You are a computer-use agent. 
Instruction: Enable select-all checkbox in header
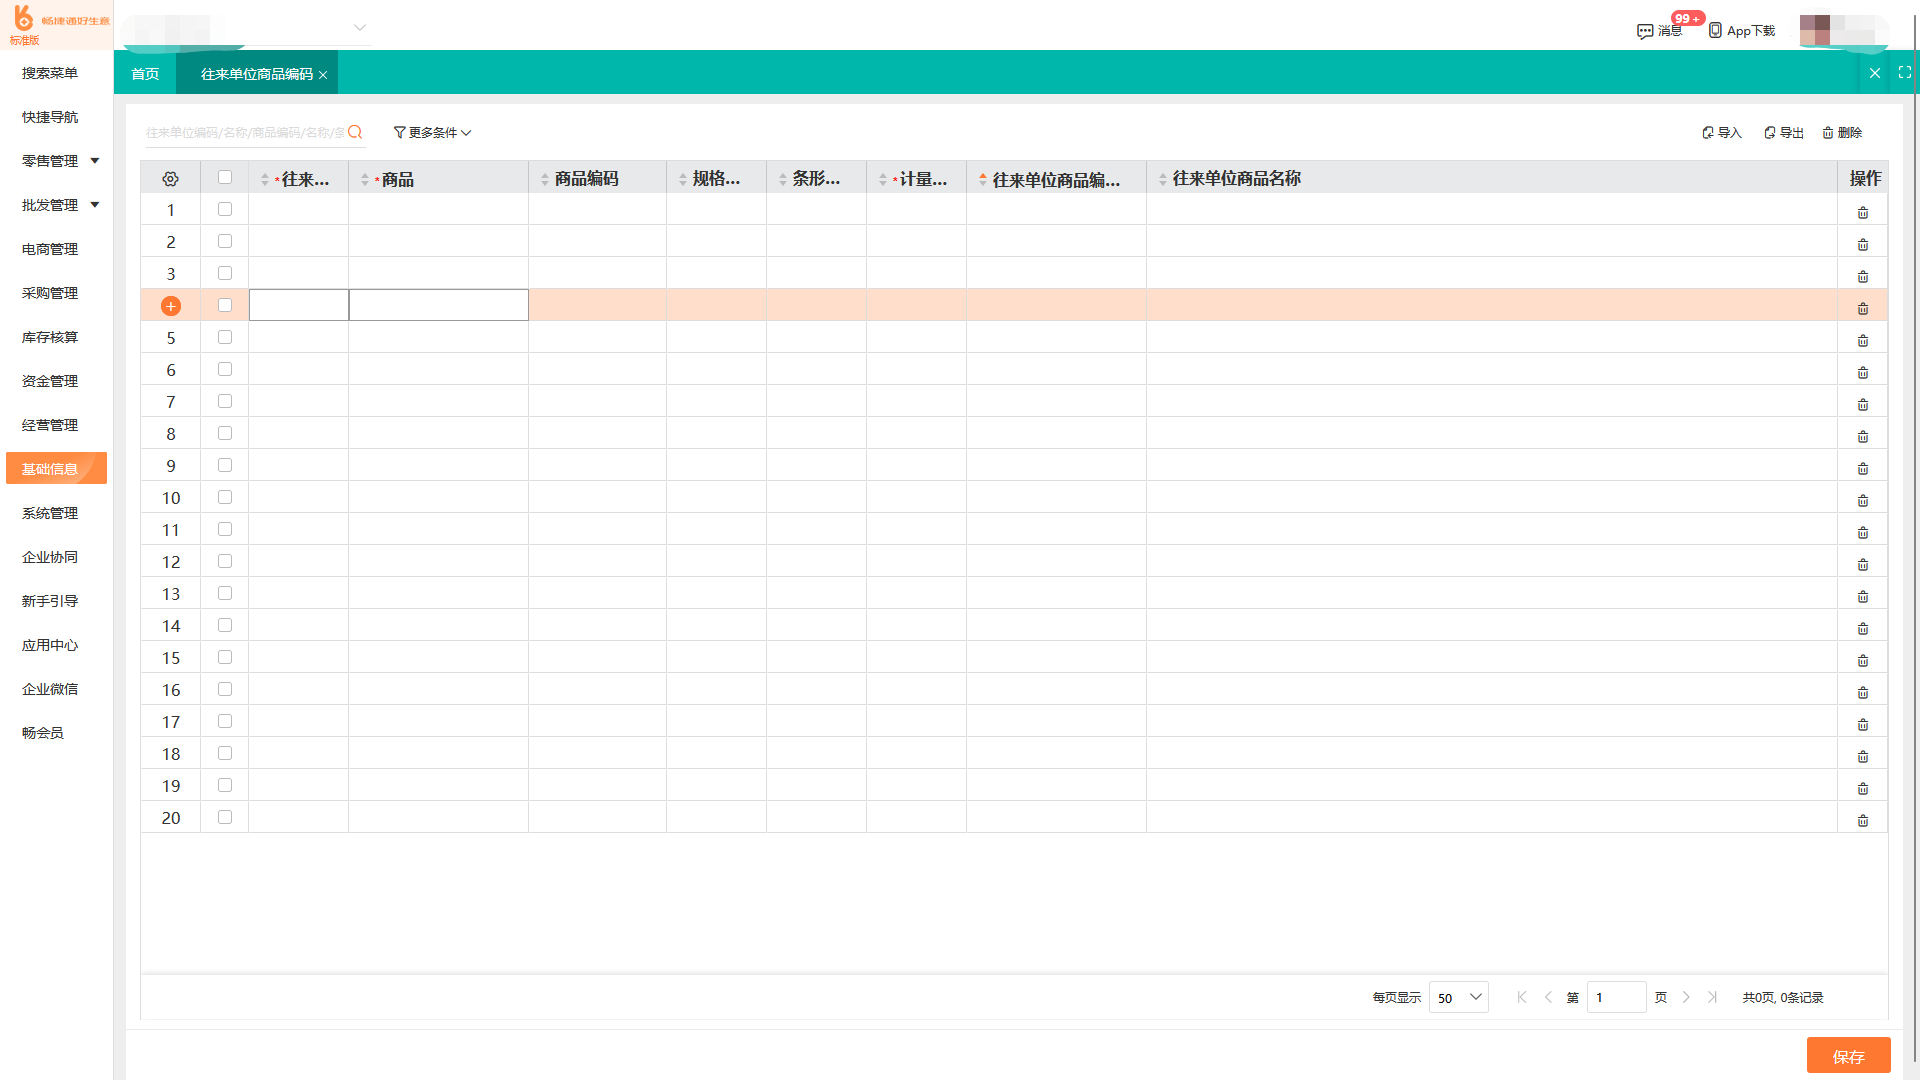pos(224,177)
